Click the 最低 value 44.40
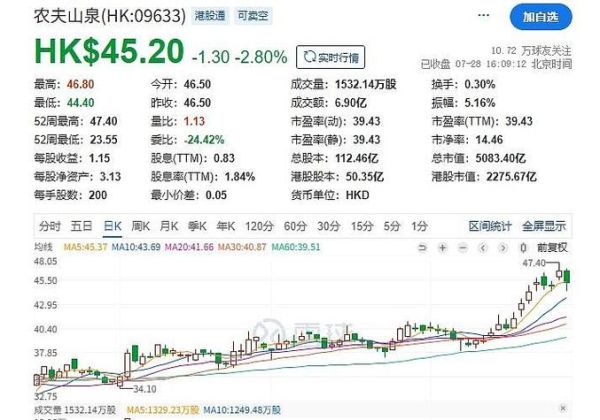 80,103
